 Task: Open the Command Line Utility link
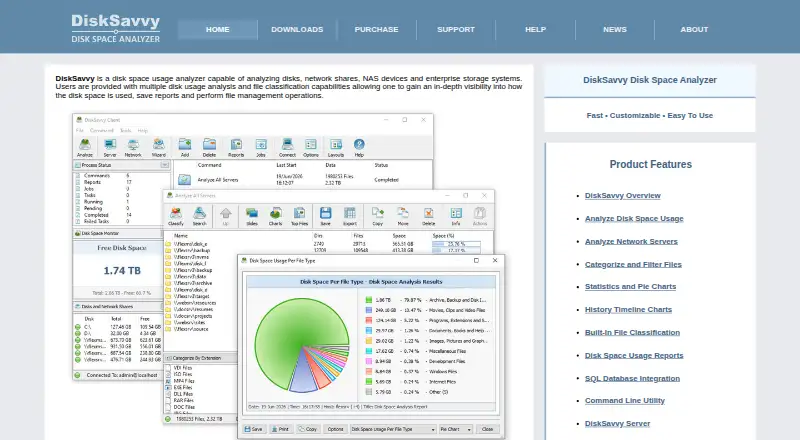click(624, 401)
